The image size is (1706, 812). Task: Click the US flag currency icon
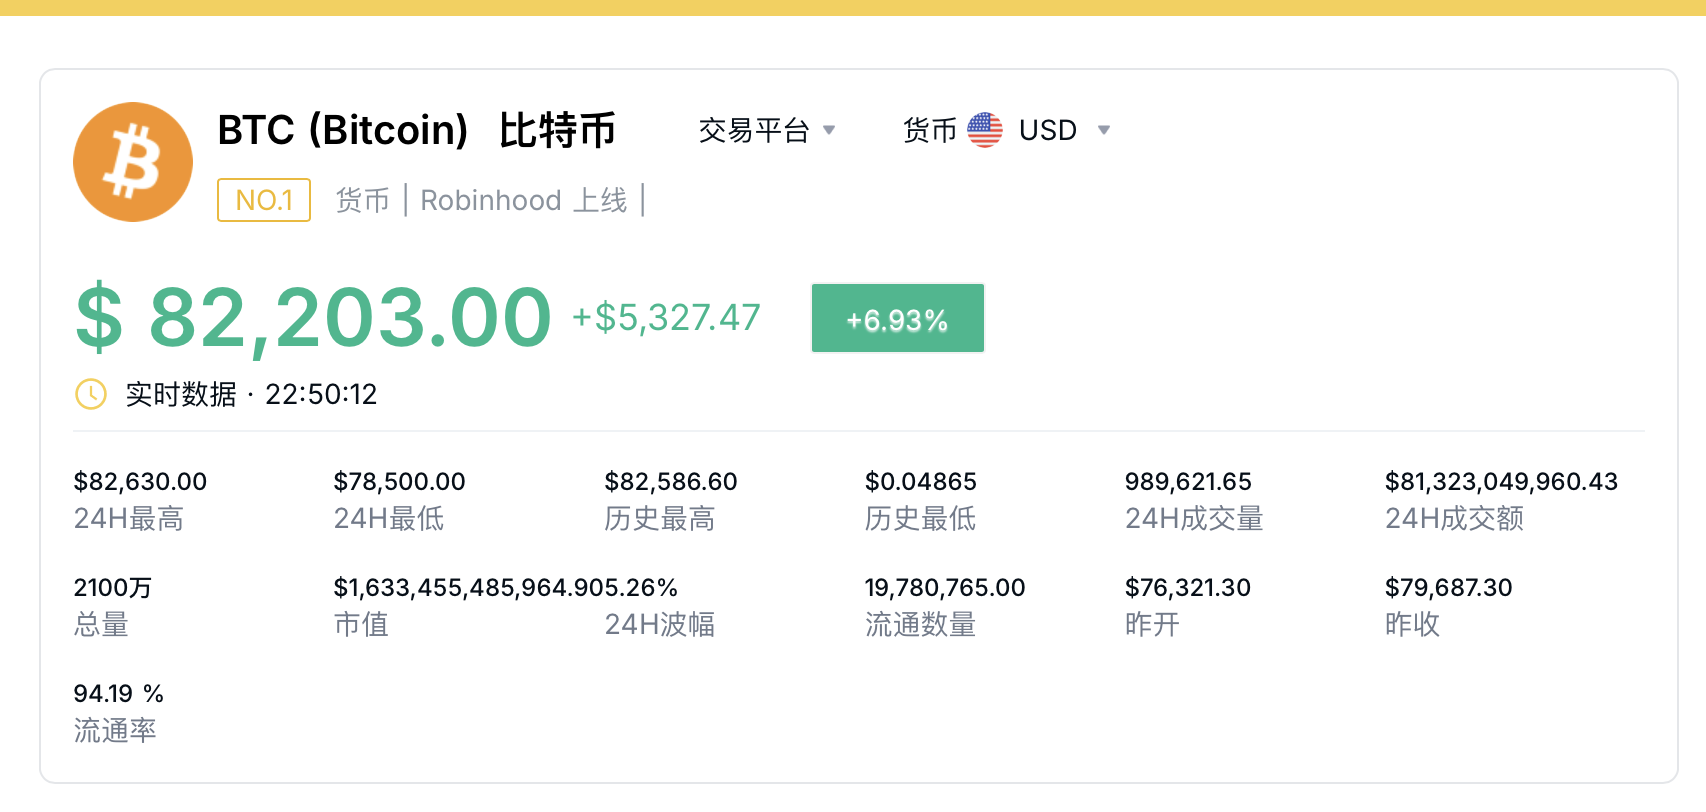(985, 130)
